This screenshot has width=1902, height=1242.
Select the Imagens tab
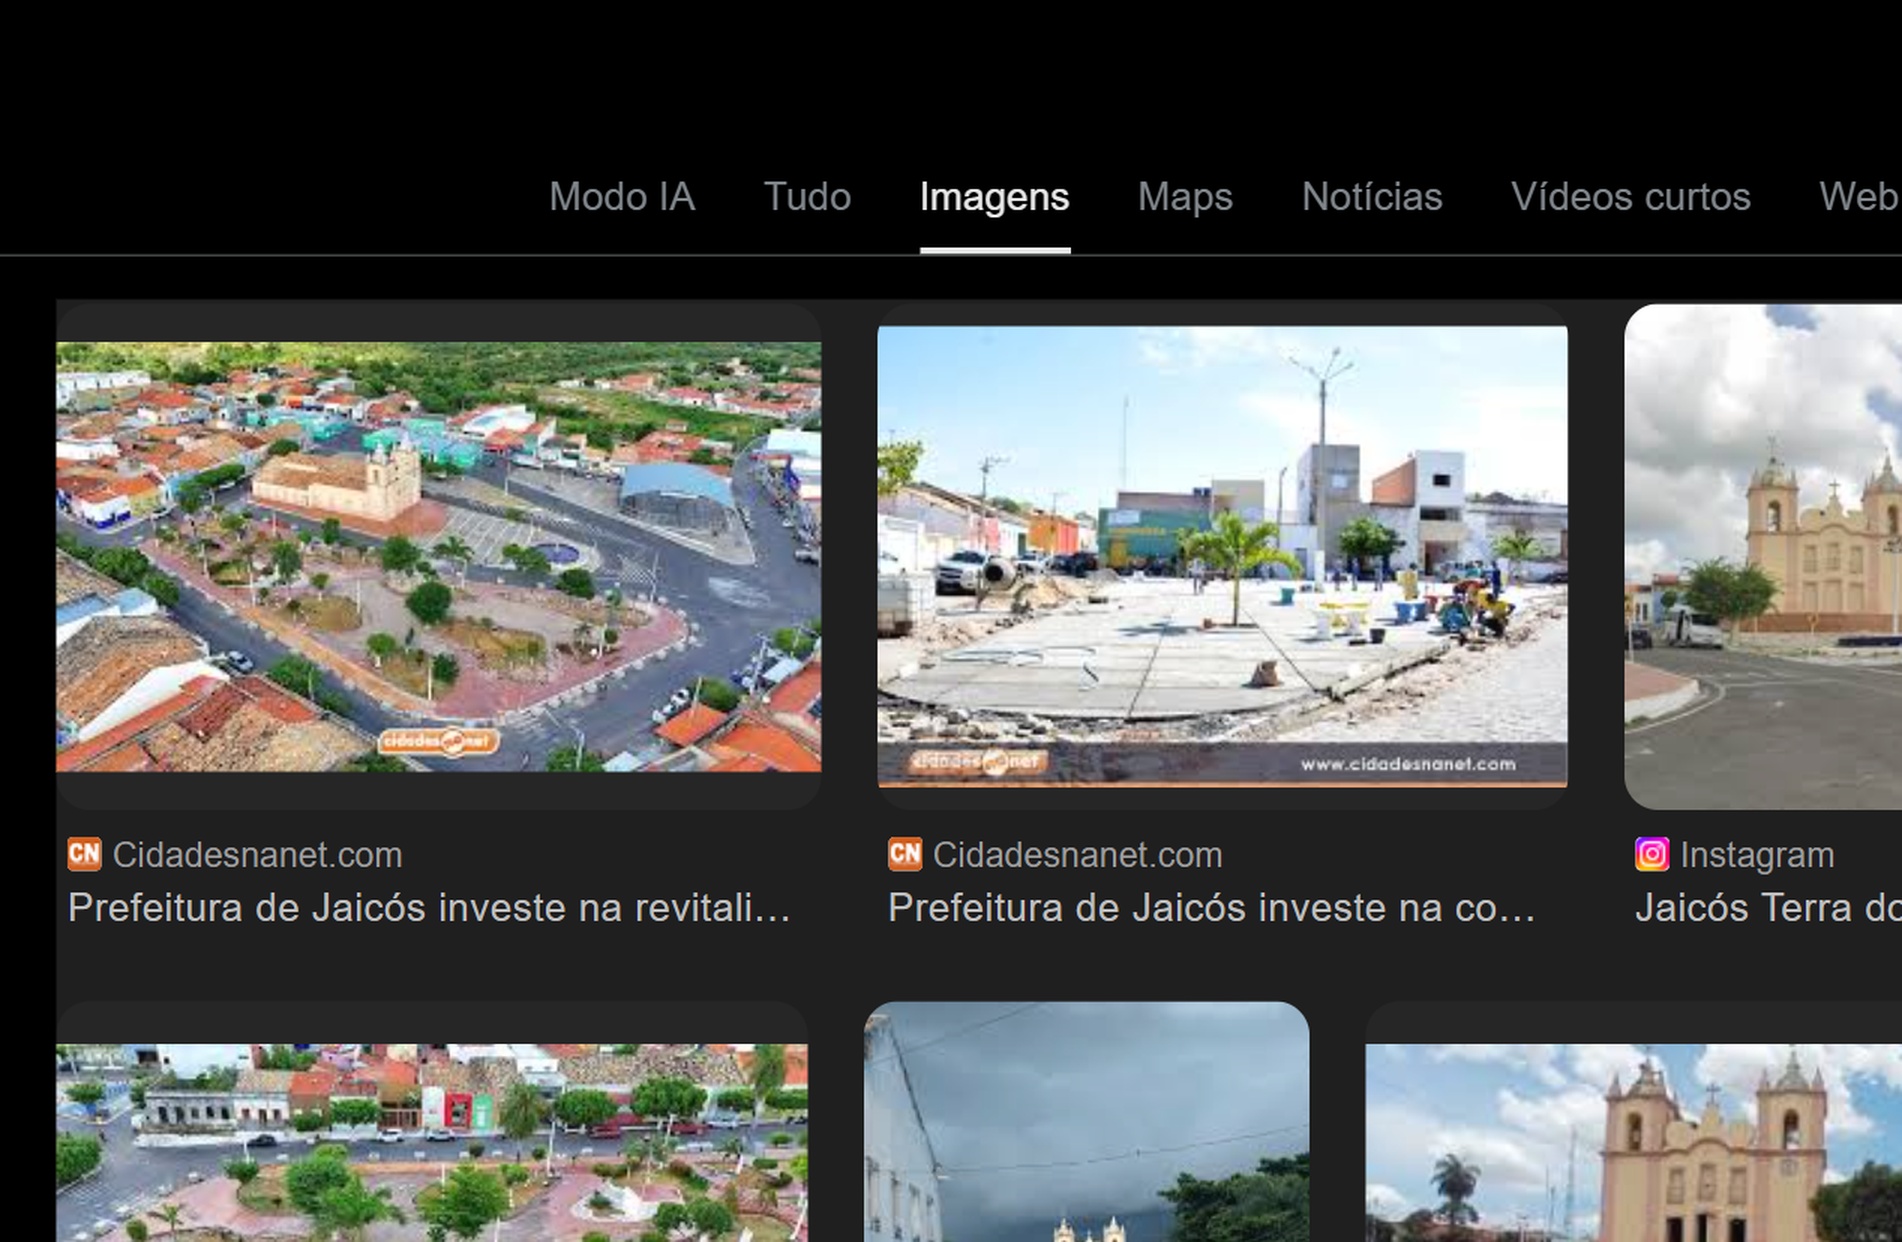pyautogui.click(x=994, y=197)
